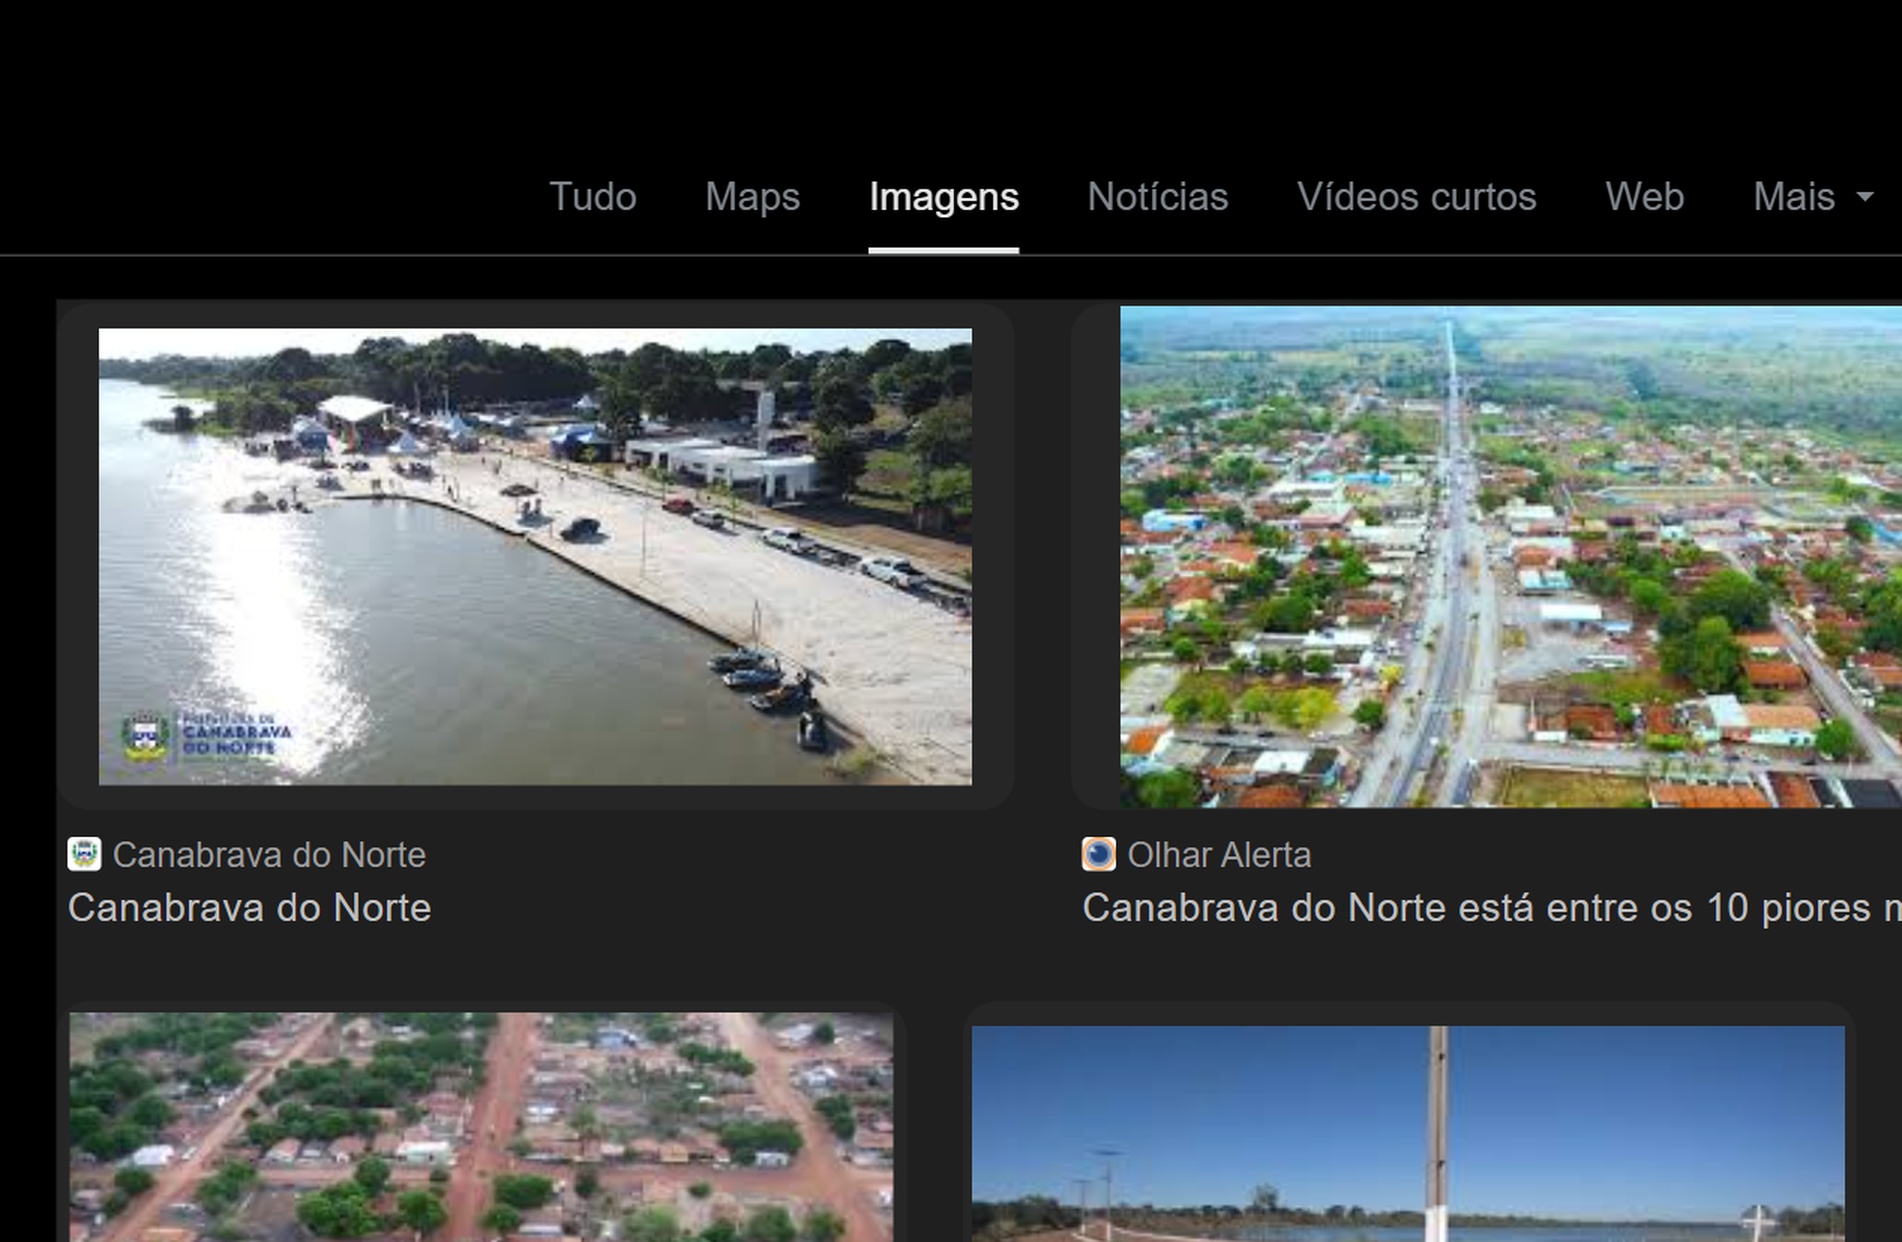The height and width of the screenshot is (1242, 1902).
Task: Click the Canabrava do Norte prefeitura favicon
Action: tap(86, 855)
